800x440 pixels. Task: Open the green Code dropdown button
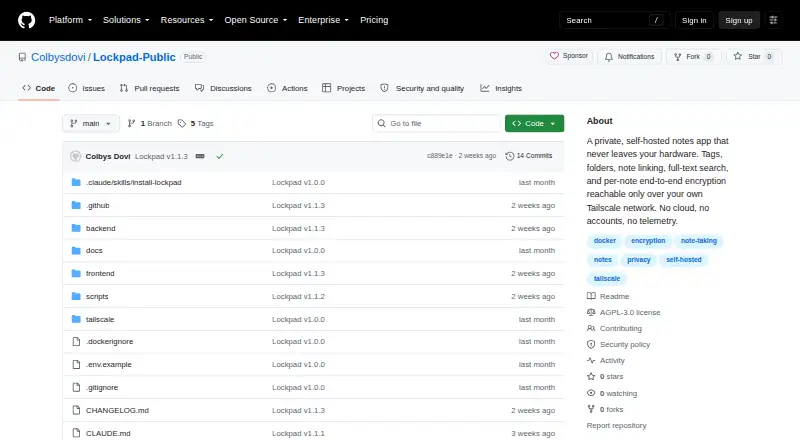tap(534, 124)
